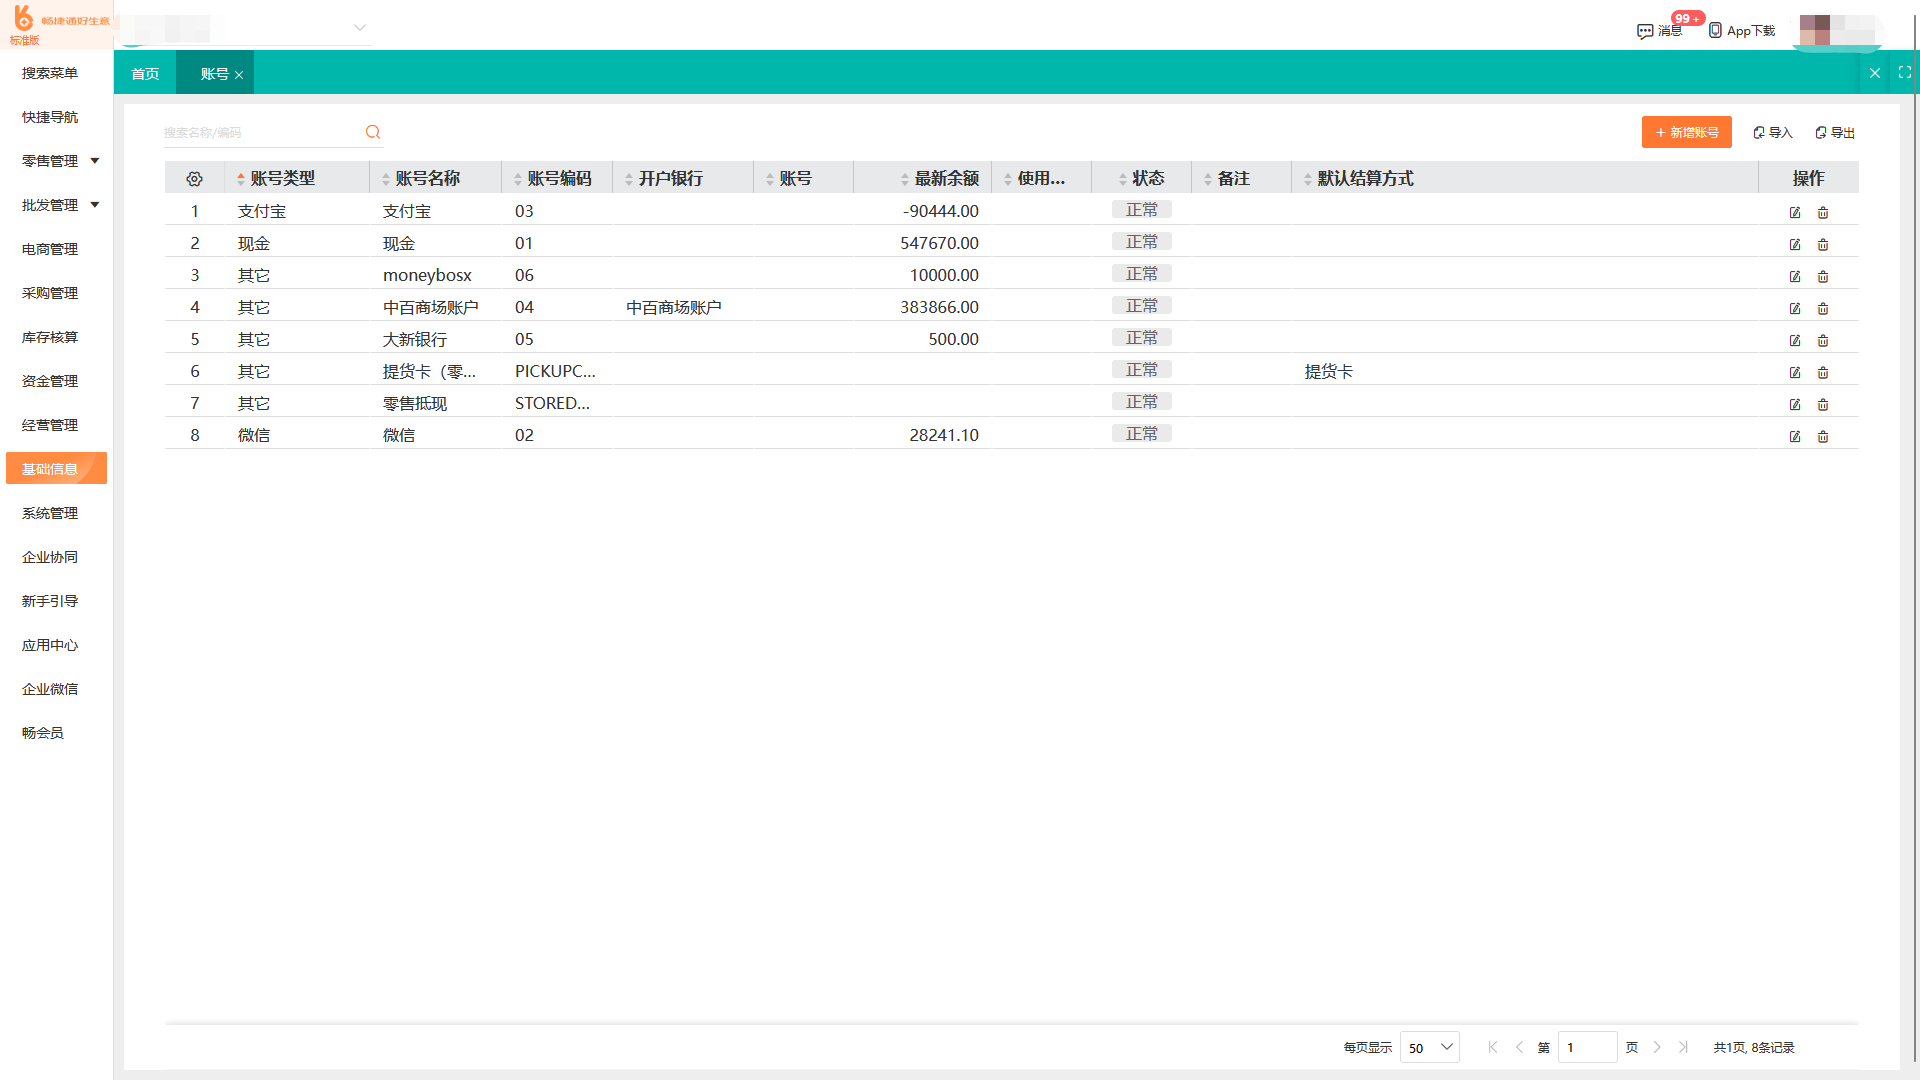Select every-page display 50 dropdown
1920x1080 pixels.
(1428, 1046)
